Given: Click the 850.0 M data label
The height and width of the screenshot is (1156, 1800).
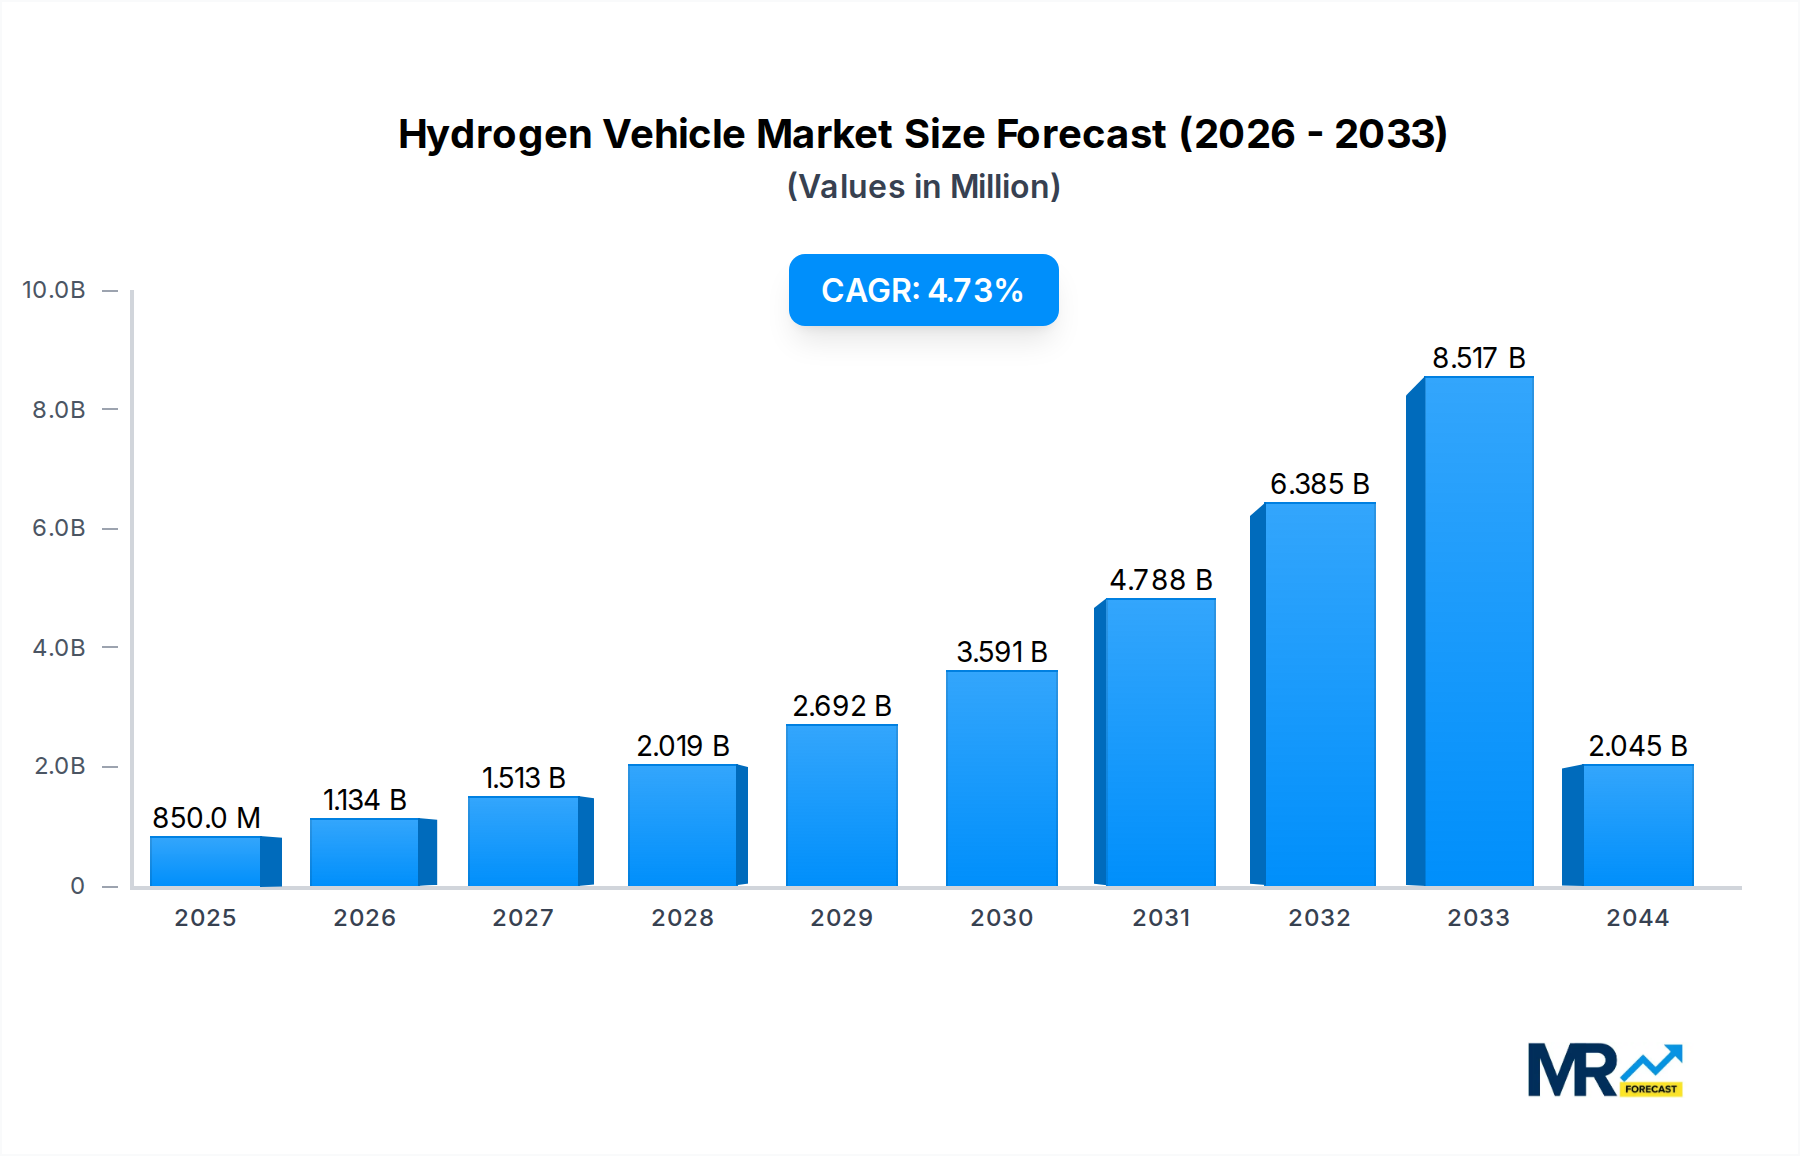Looking at the screenshot, I should (x=206, y=816).
